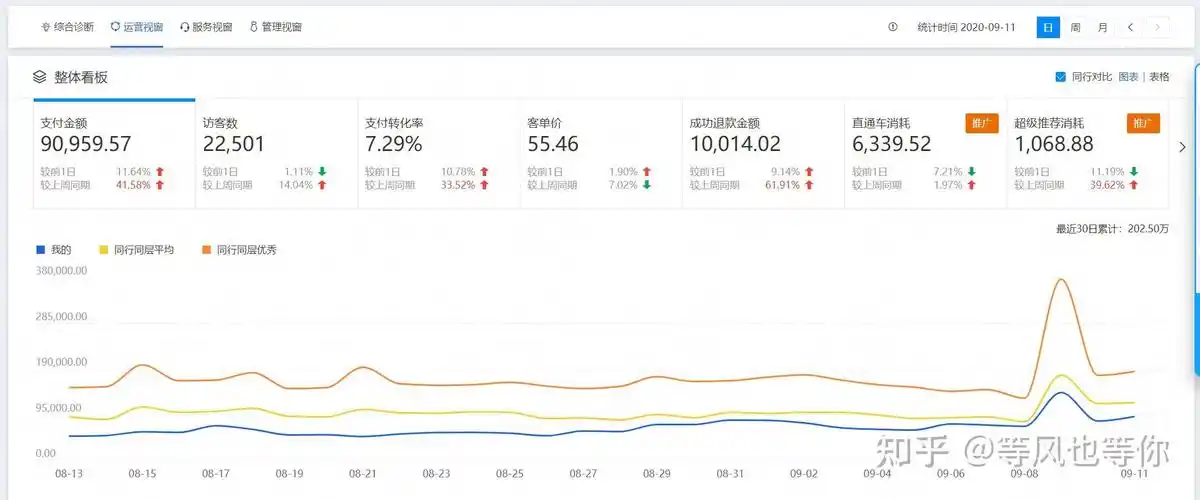Viewport: 1200px width, 500px height.
Task: Click the layers icon beside 整体看板
Action: 40,76
